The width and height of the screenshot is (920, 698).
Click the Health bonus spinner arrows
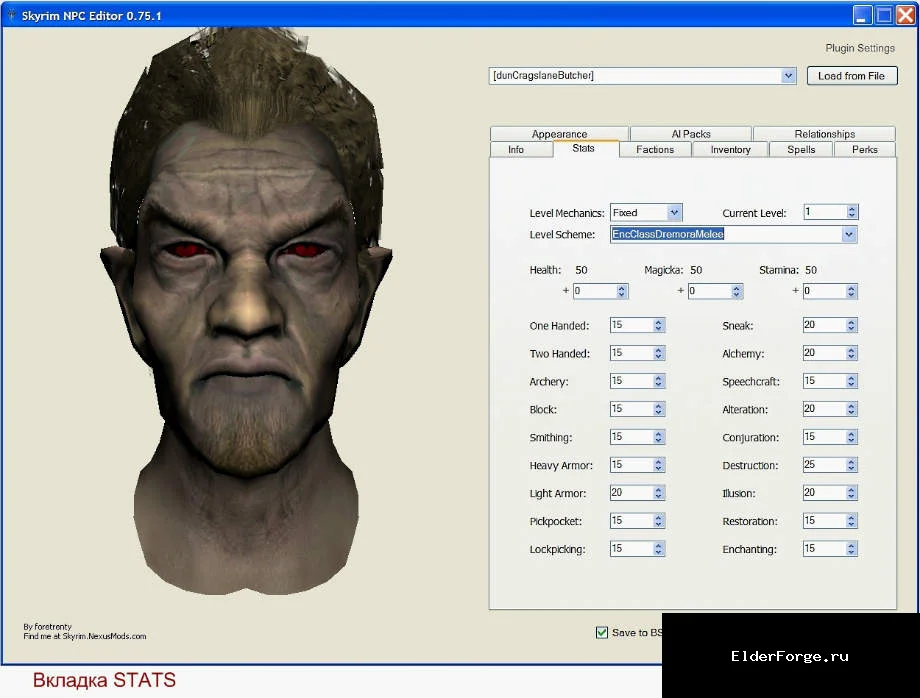tap(621, 292)
